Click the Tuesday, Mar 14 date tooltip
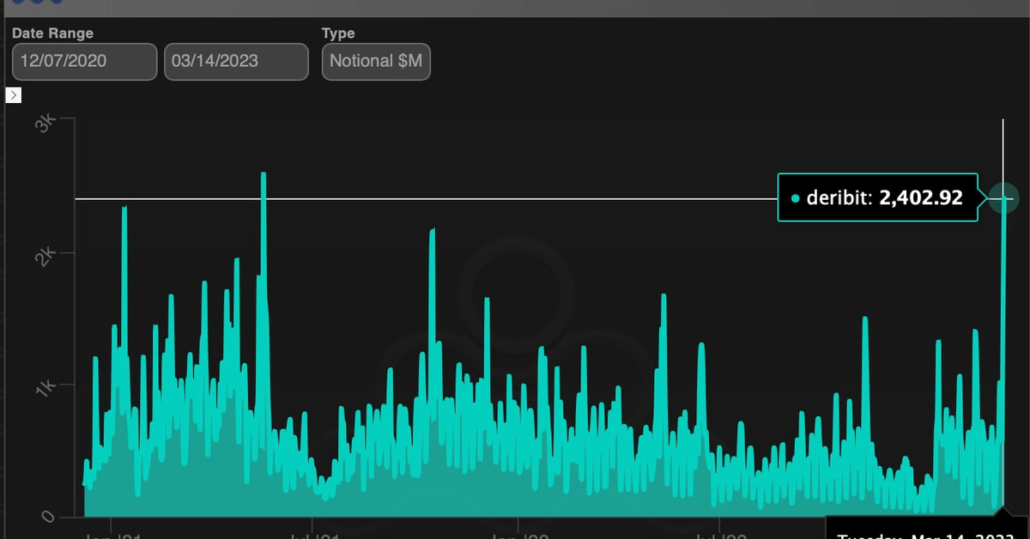1030x539 pixels. 926,532
